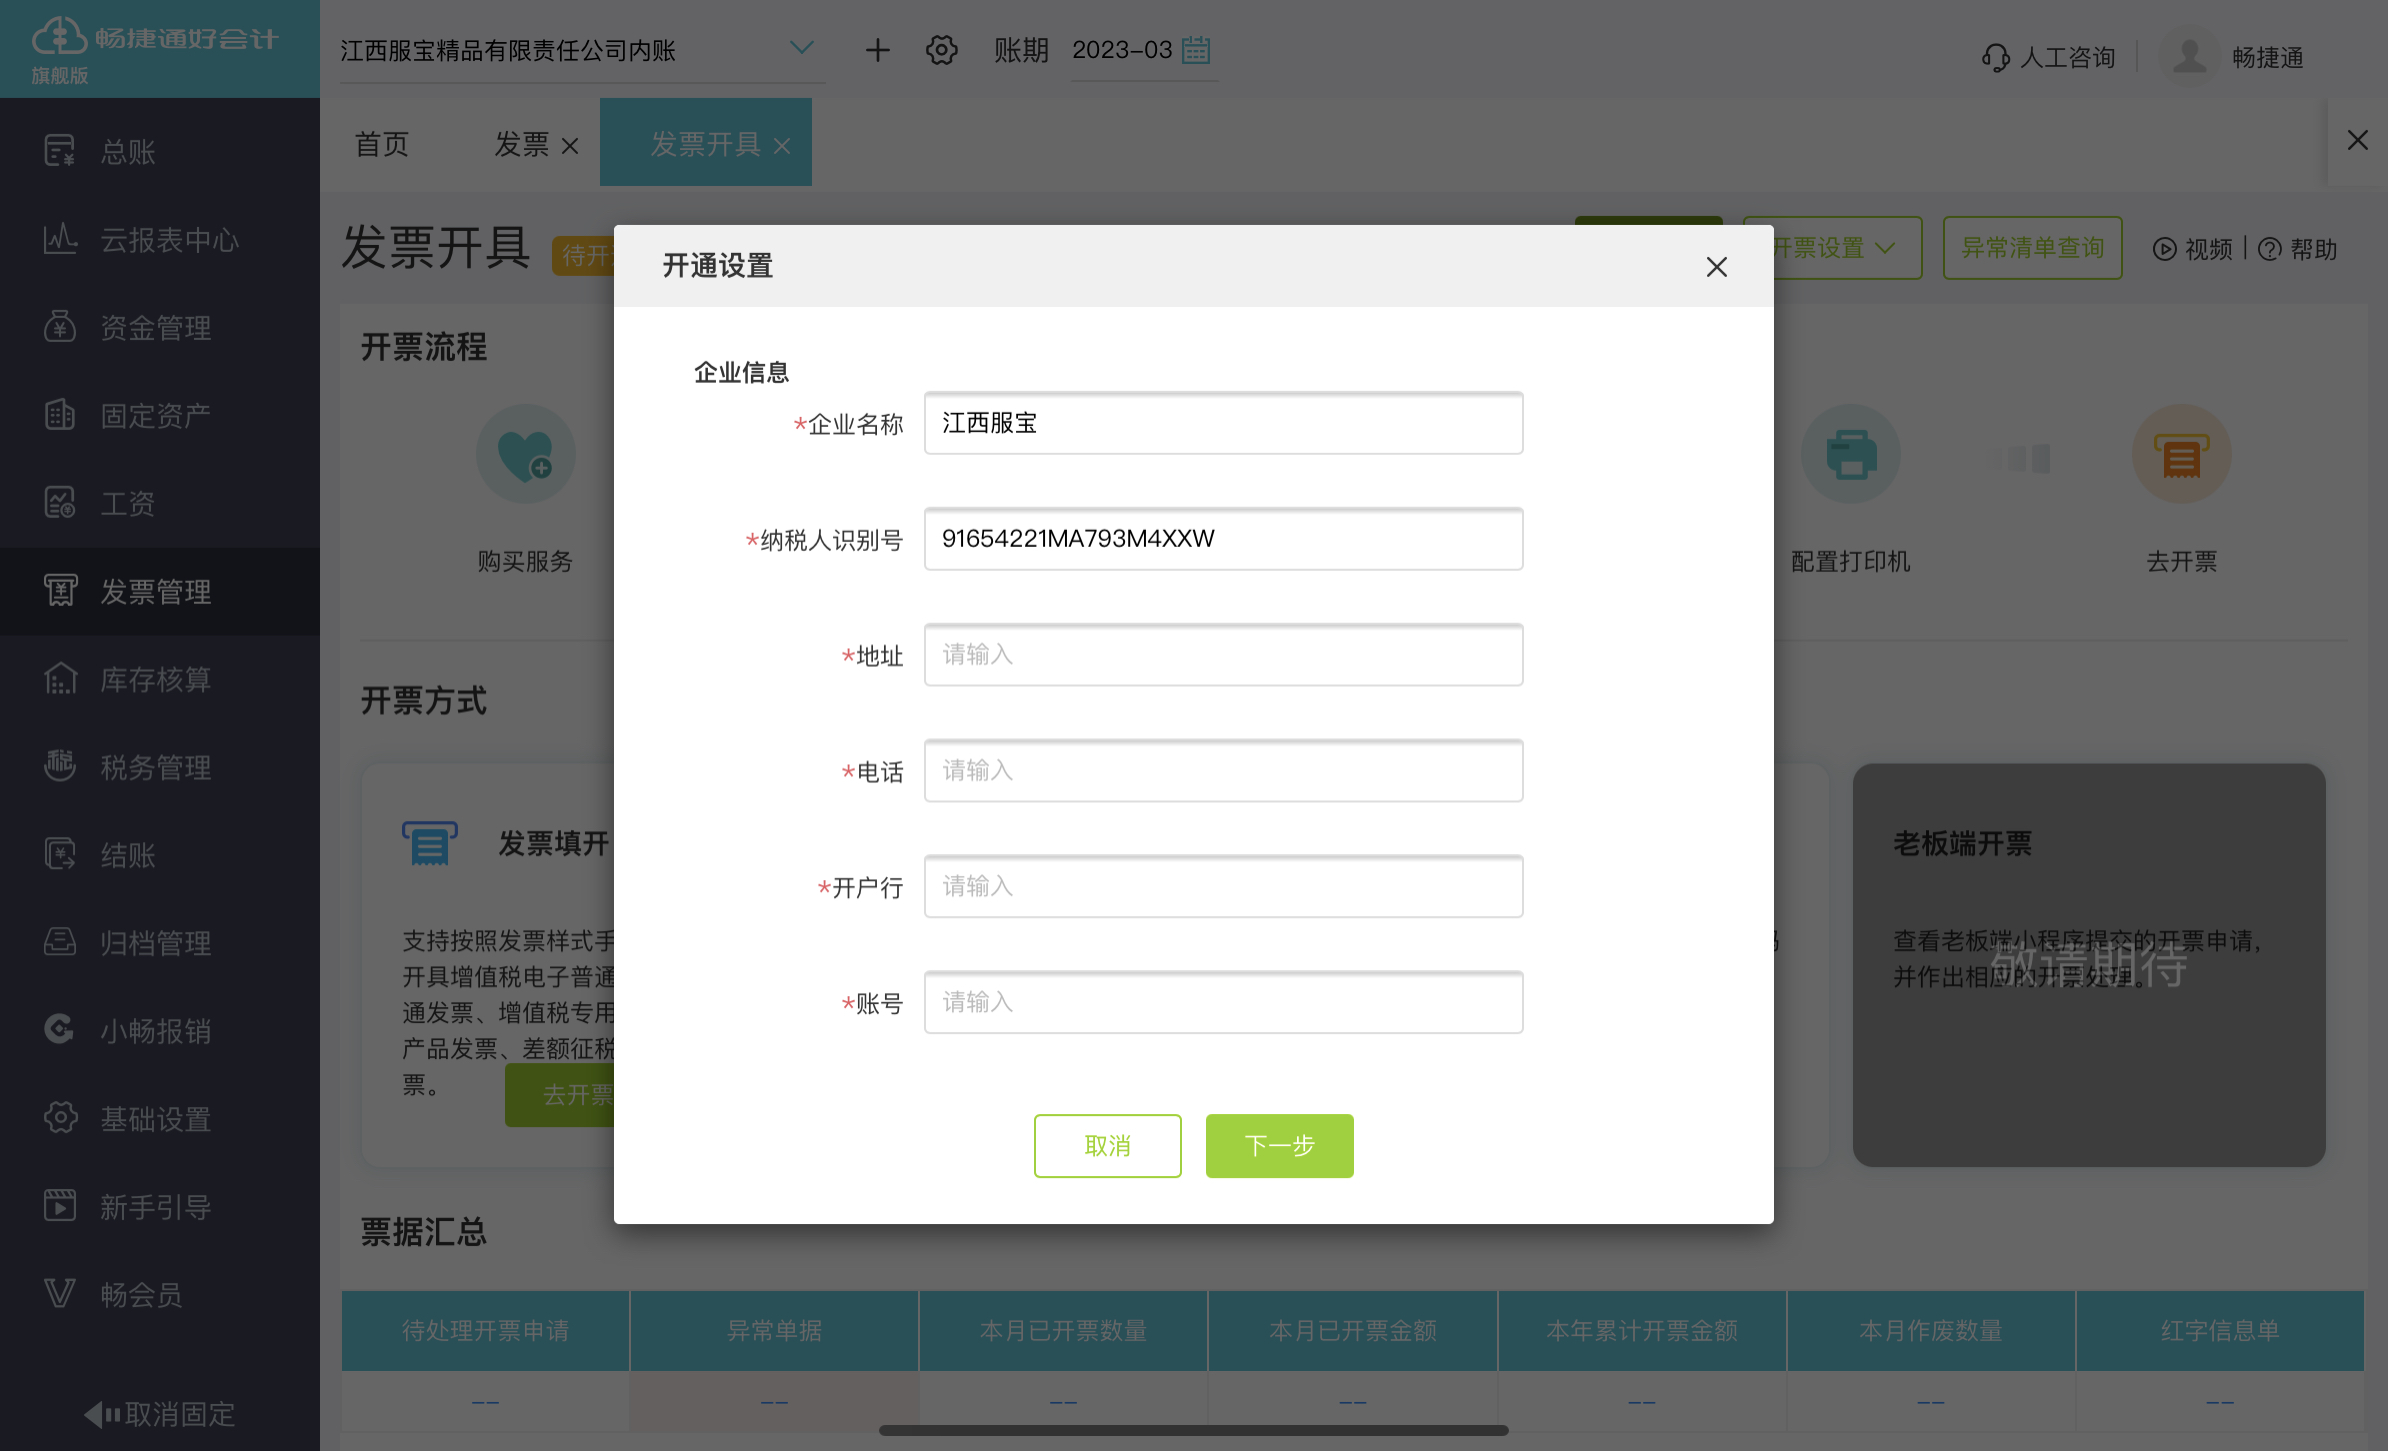
Task: Click the 账号 input field
Action: (1221, 1003)
